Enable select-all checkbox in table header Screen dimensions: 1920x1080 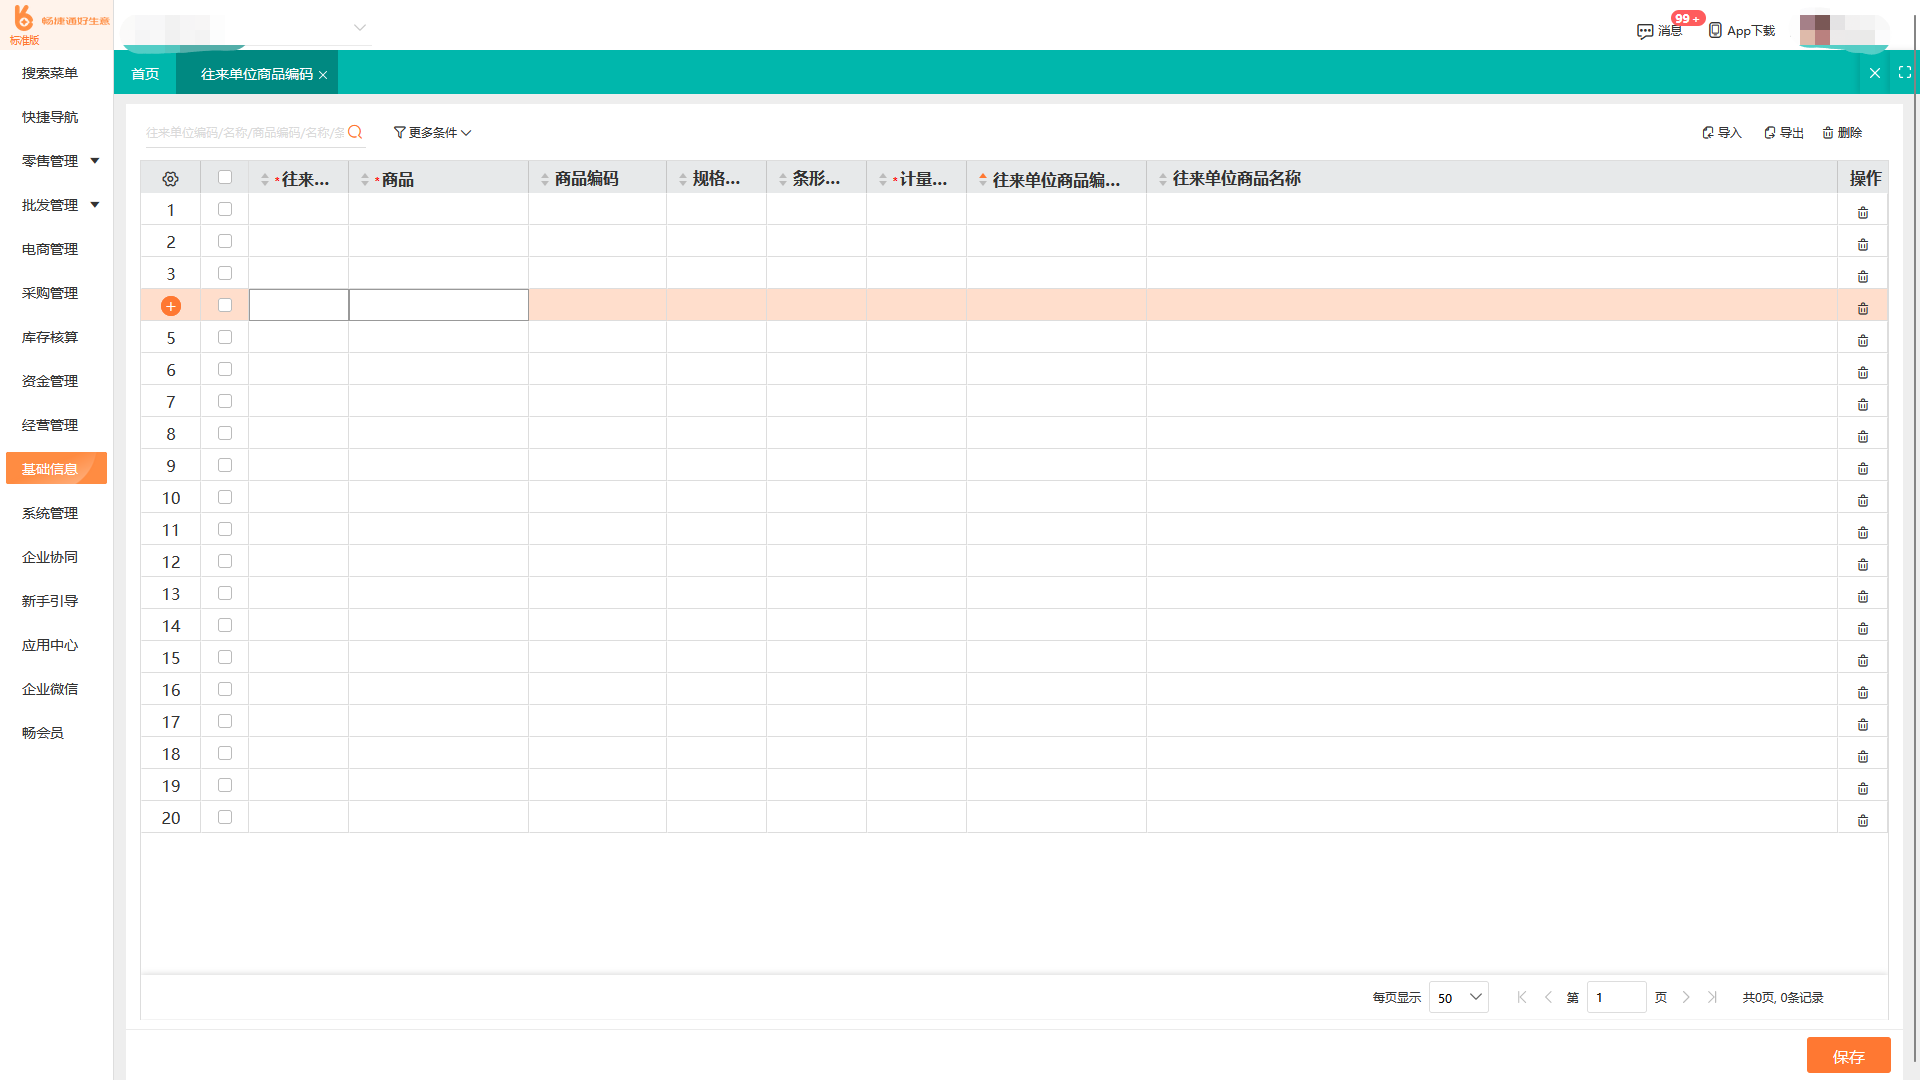pos(224,178)
